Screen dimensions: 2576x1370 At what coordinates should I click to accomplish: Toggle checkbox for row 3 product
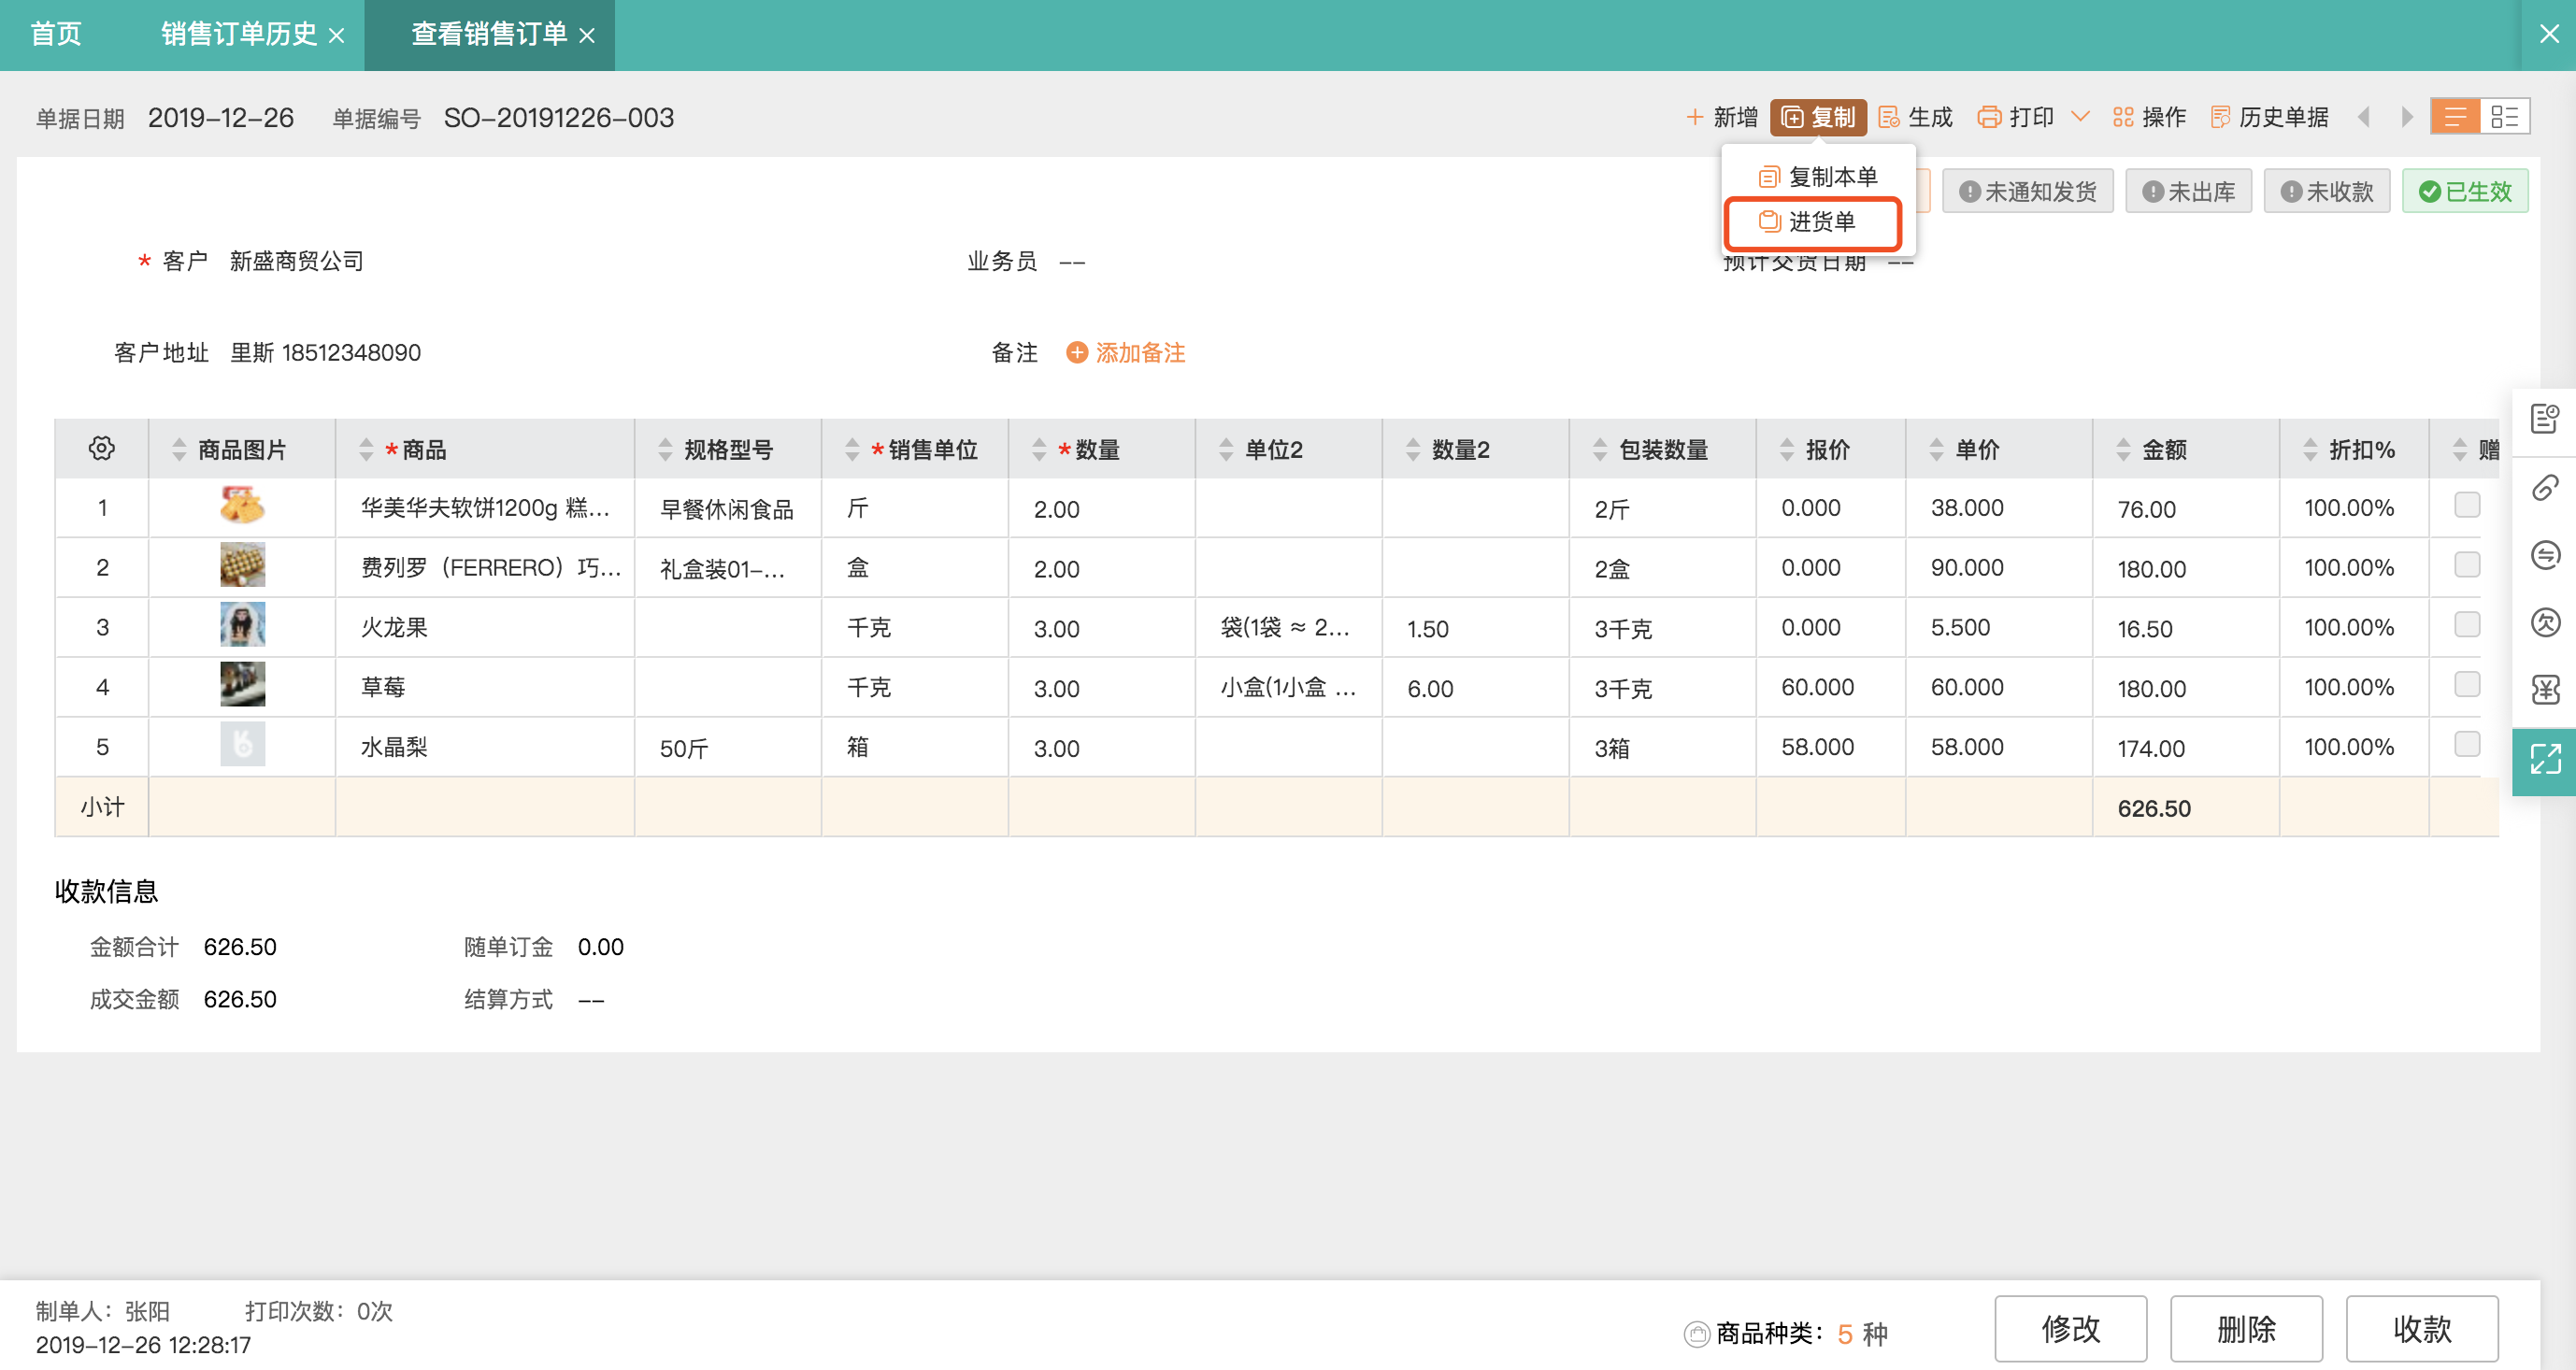click(2467, 625)
